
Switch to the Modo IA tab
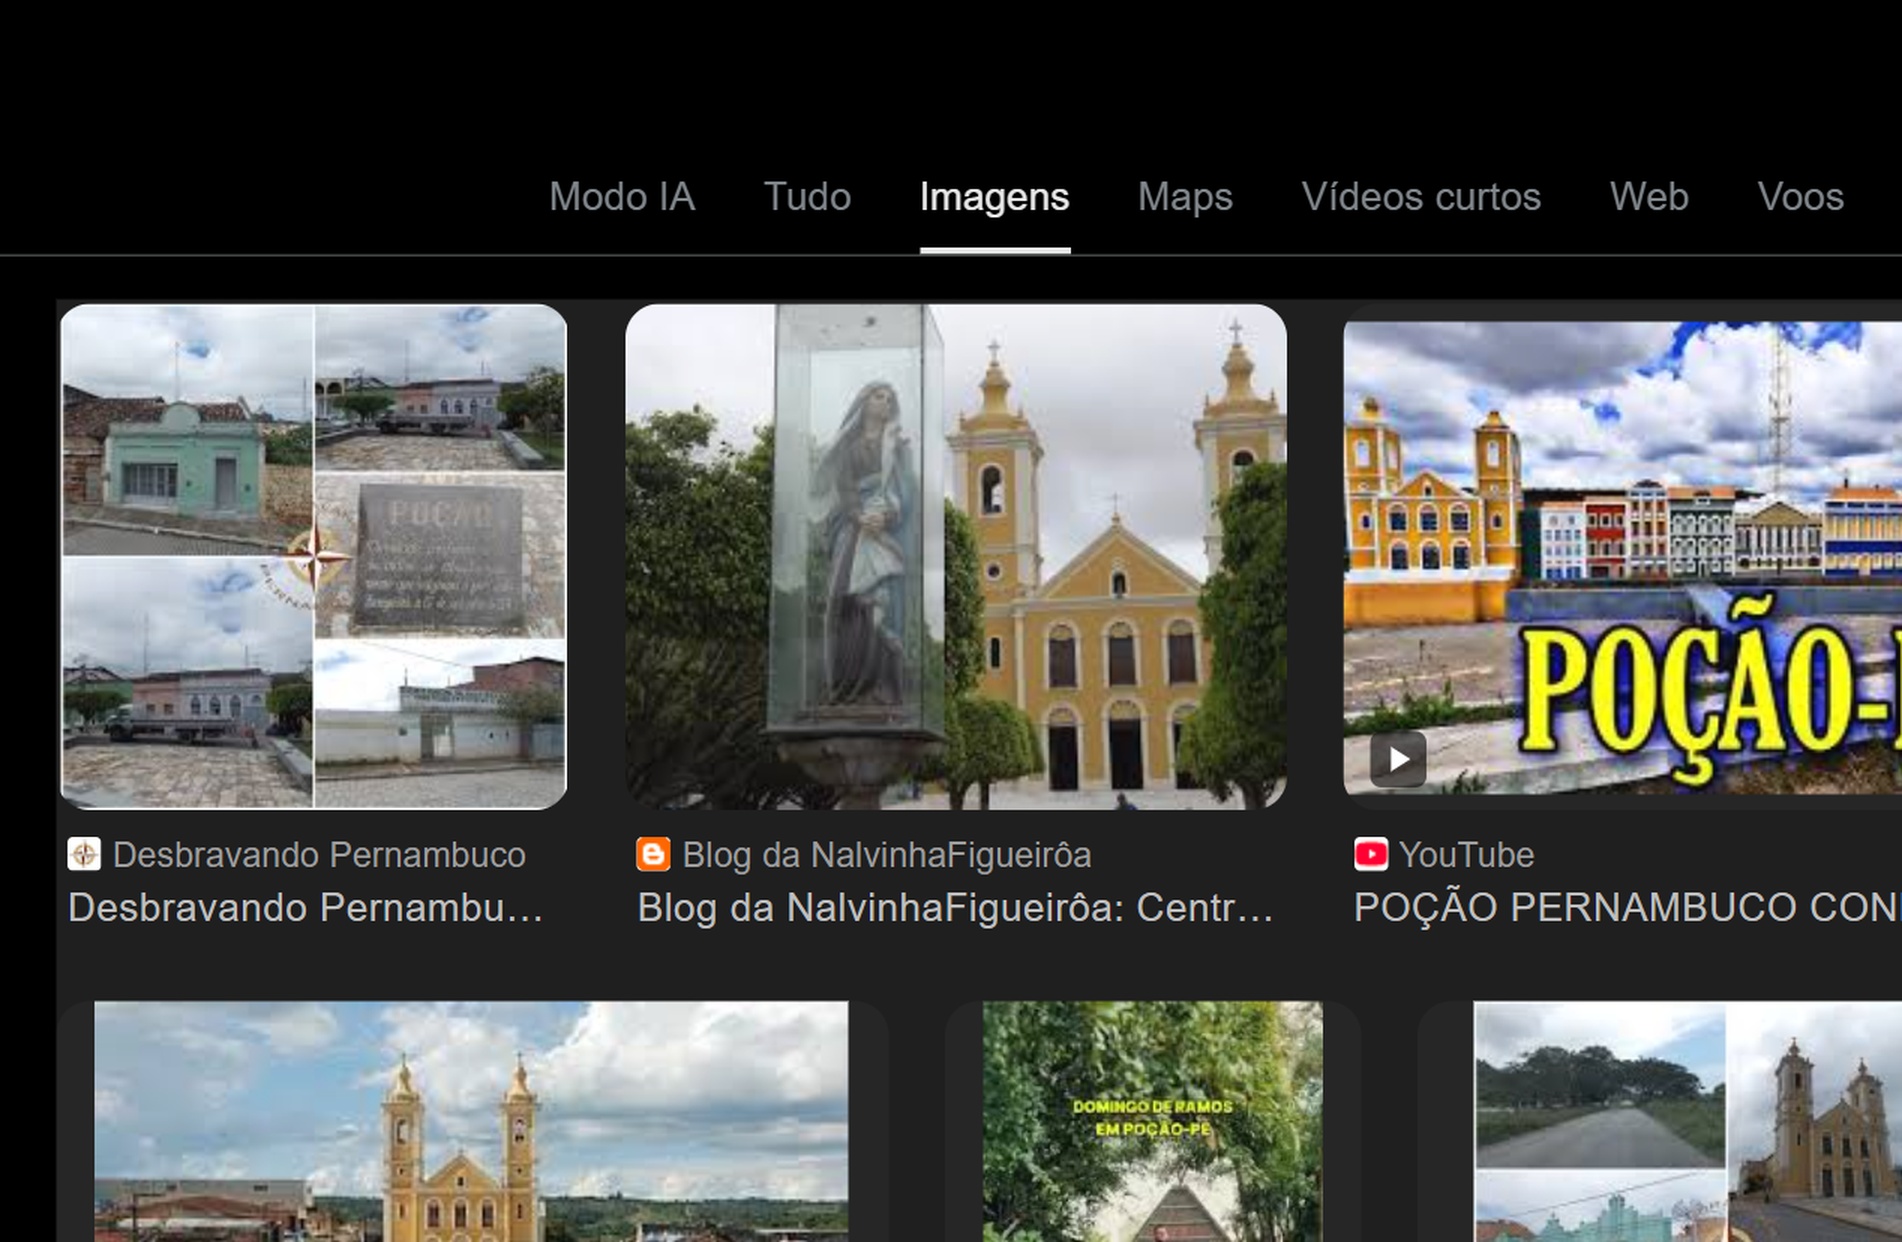pos(621,197)
